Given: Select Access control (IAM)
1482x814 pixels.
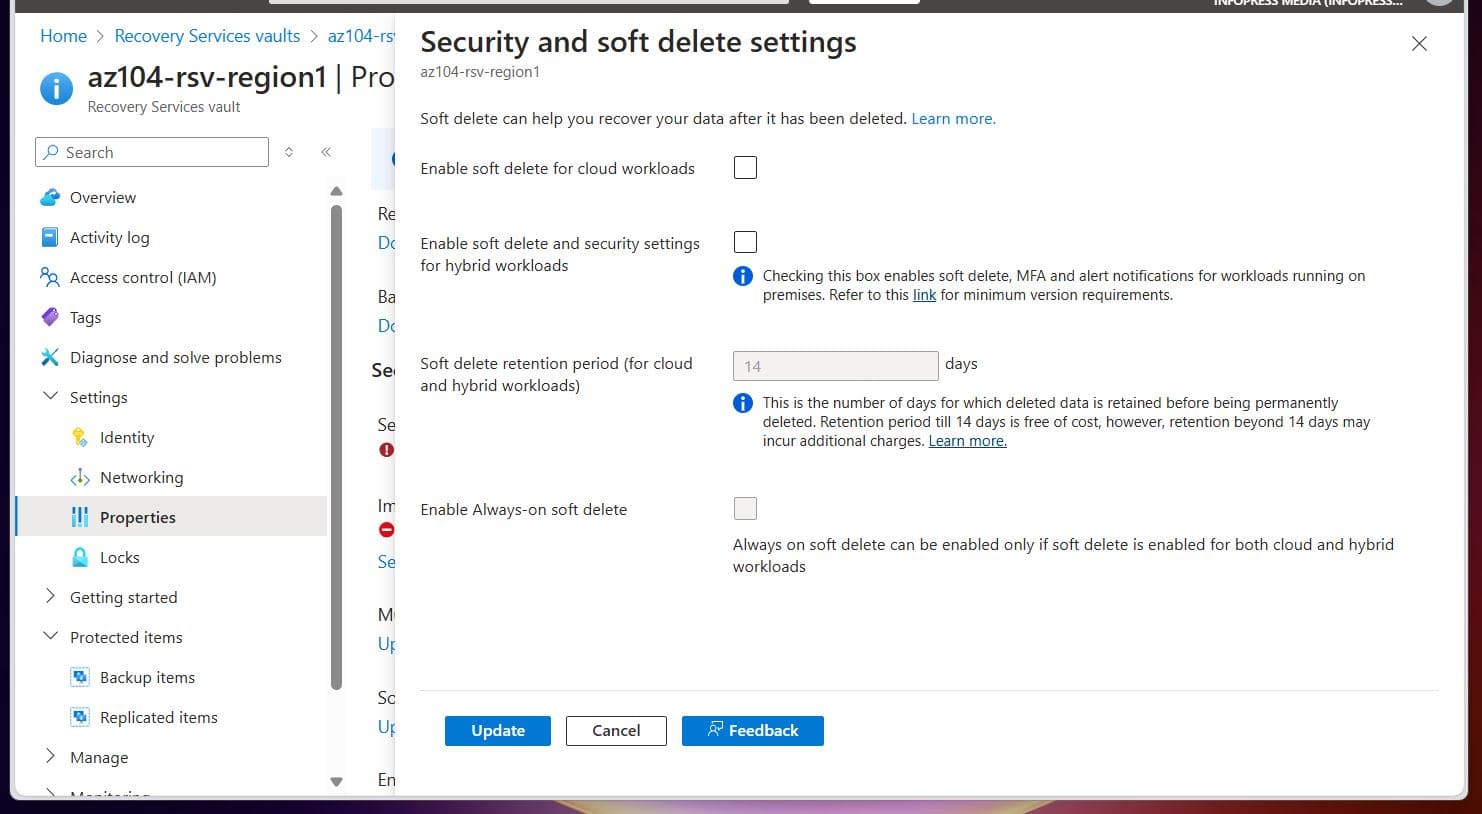Looking at the screenshot, I should pyautogui.click(x=143, y=277).
